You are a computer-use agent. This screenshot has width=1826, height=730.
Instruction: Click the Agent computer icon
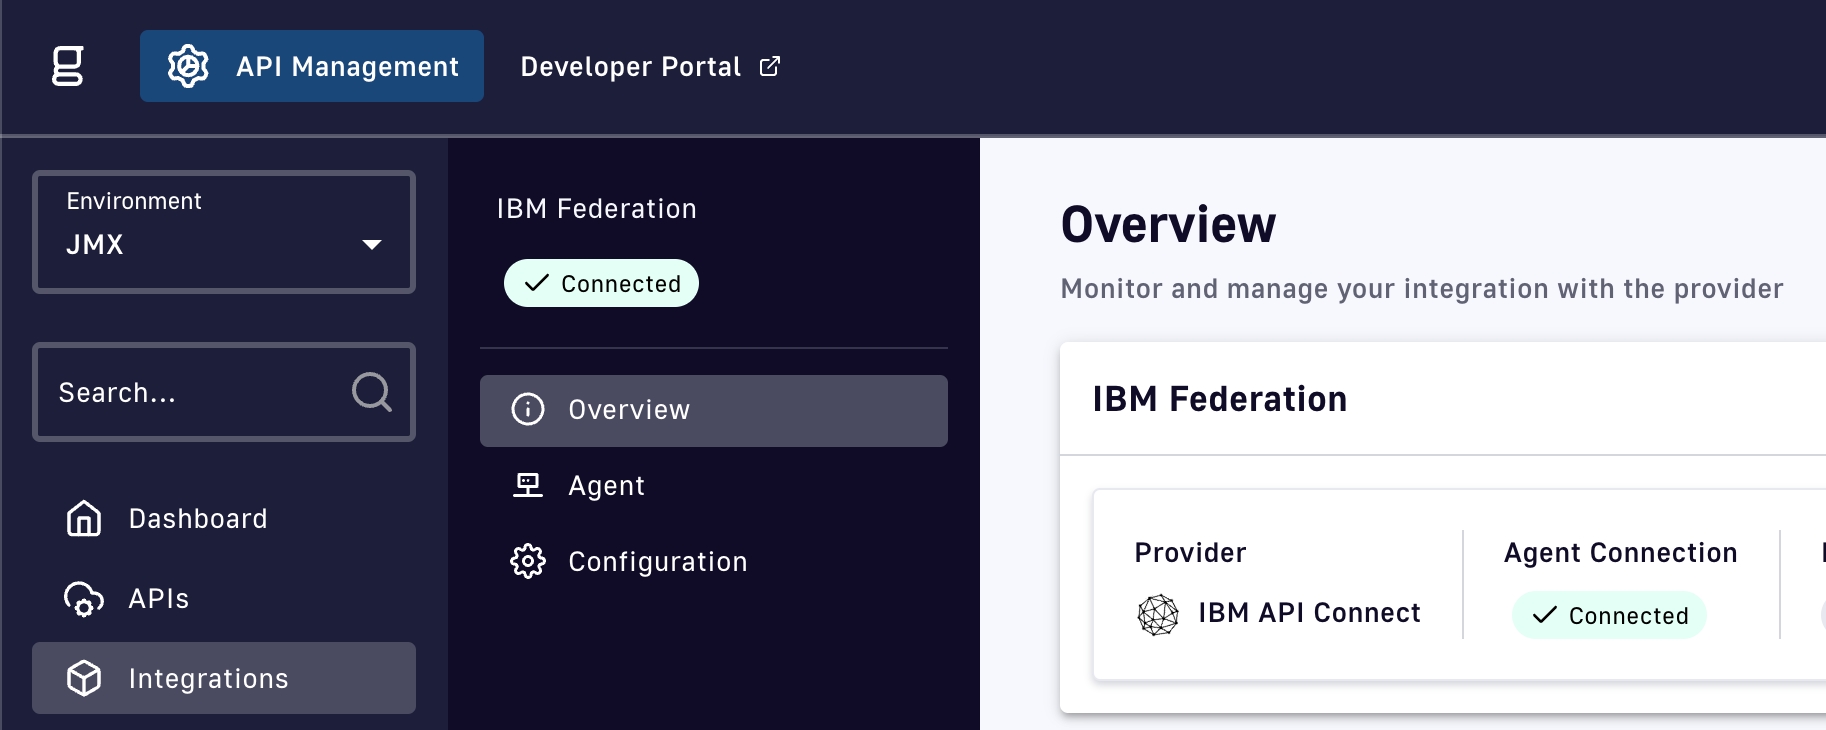(528, 486)
